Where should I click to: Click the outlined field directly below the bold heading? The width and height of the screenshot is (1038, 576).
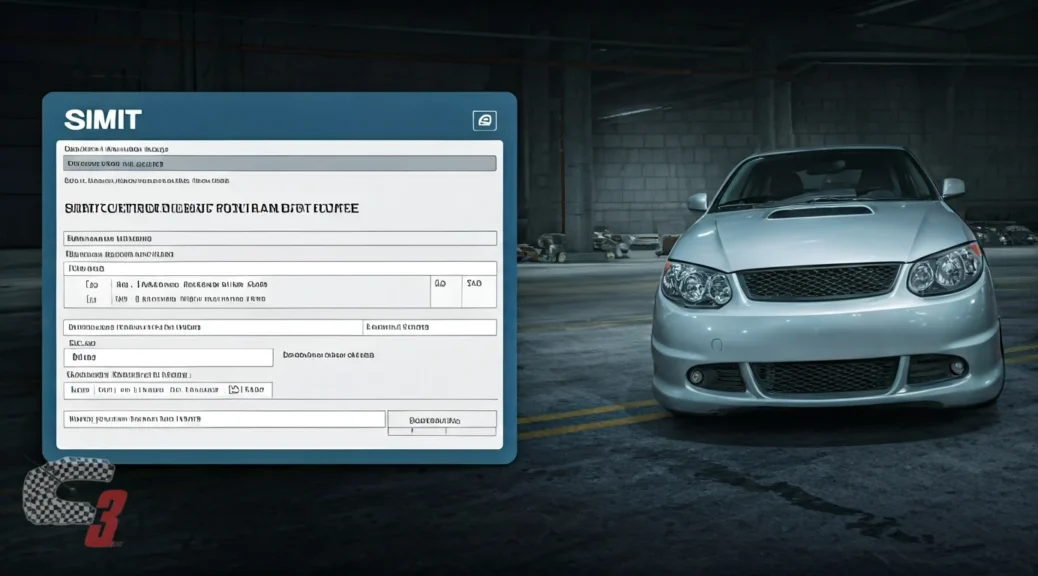pyautogui.click(x=280, y=239)
